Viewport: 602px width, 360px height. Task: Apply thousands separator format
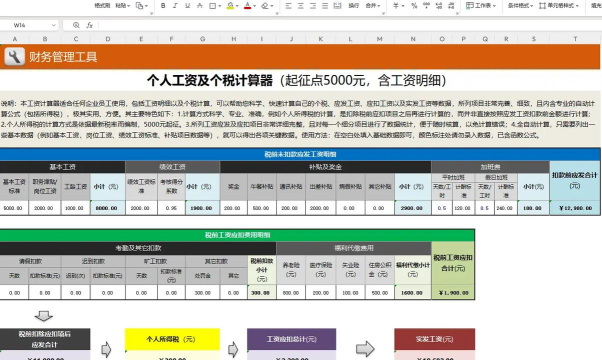(x=427, y=6)
